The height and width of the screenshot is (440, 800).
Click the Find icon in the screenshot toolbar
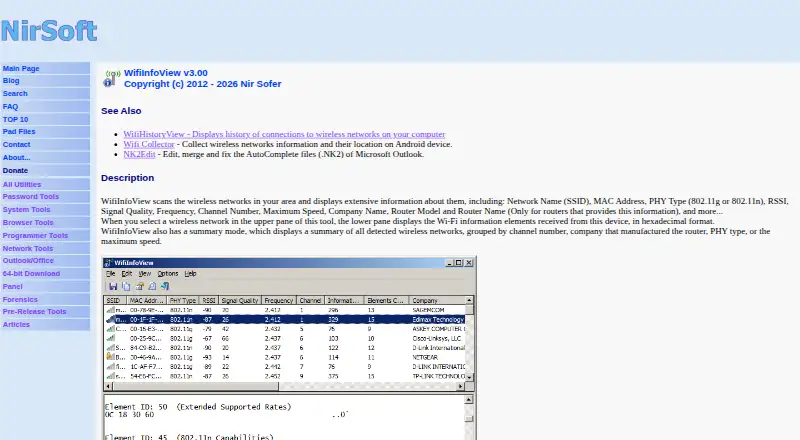pyautogui.click(x=152, y=287)
